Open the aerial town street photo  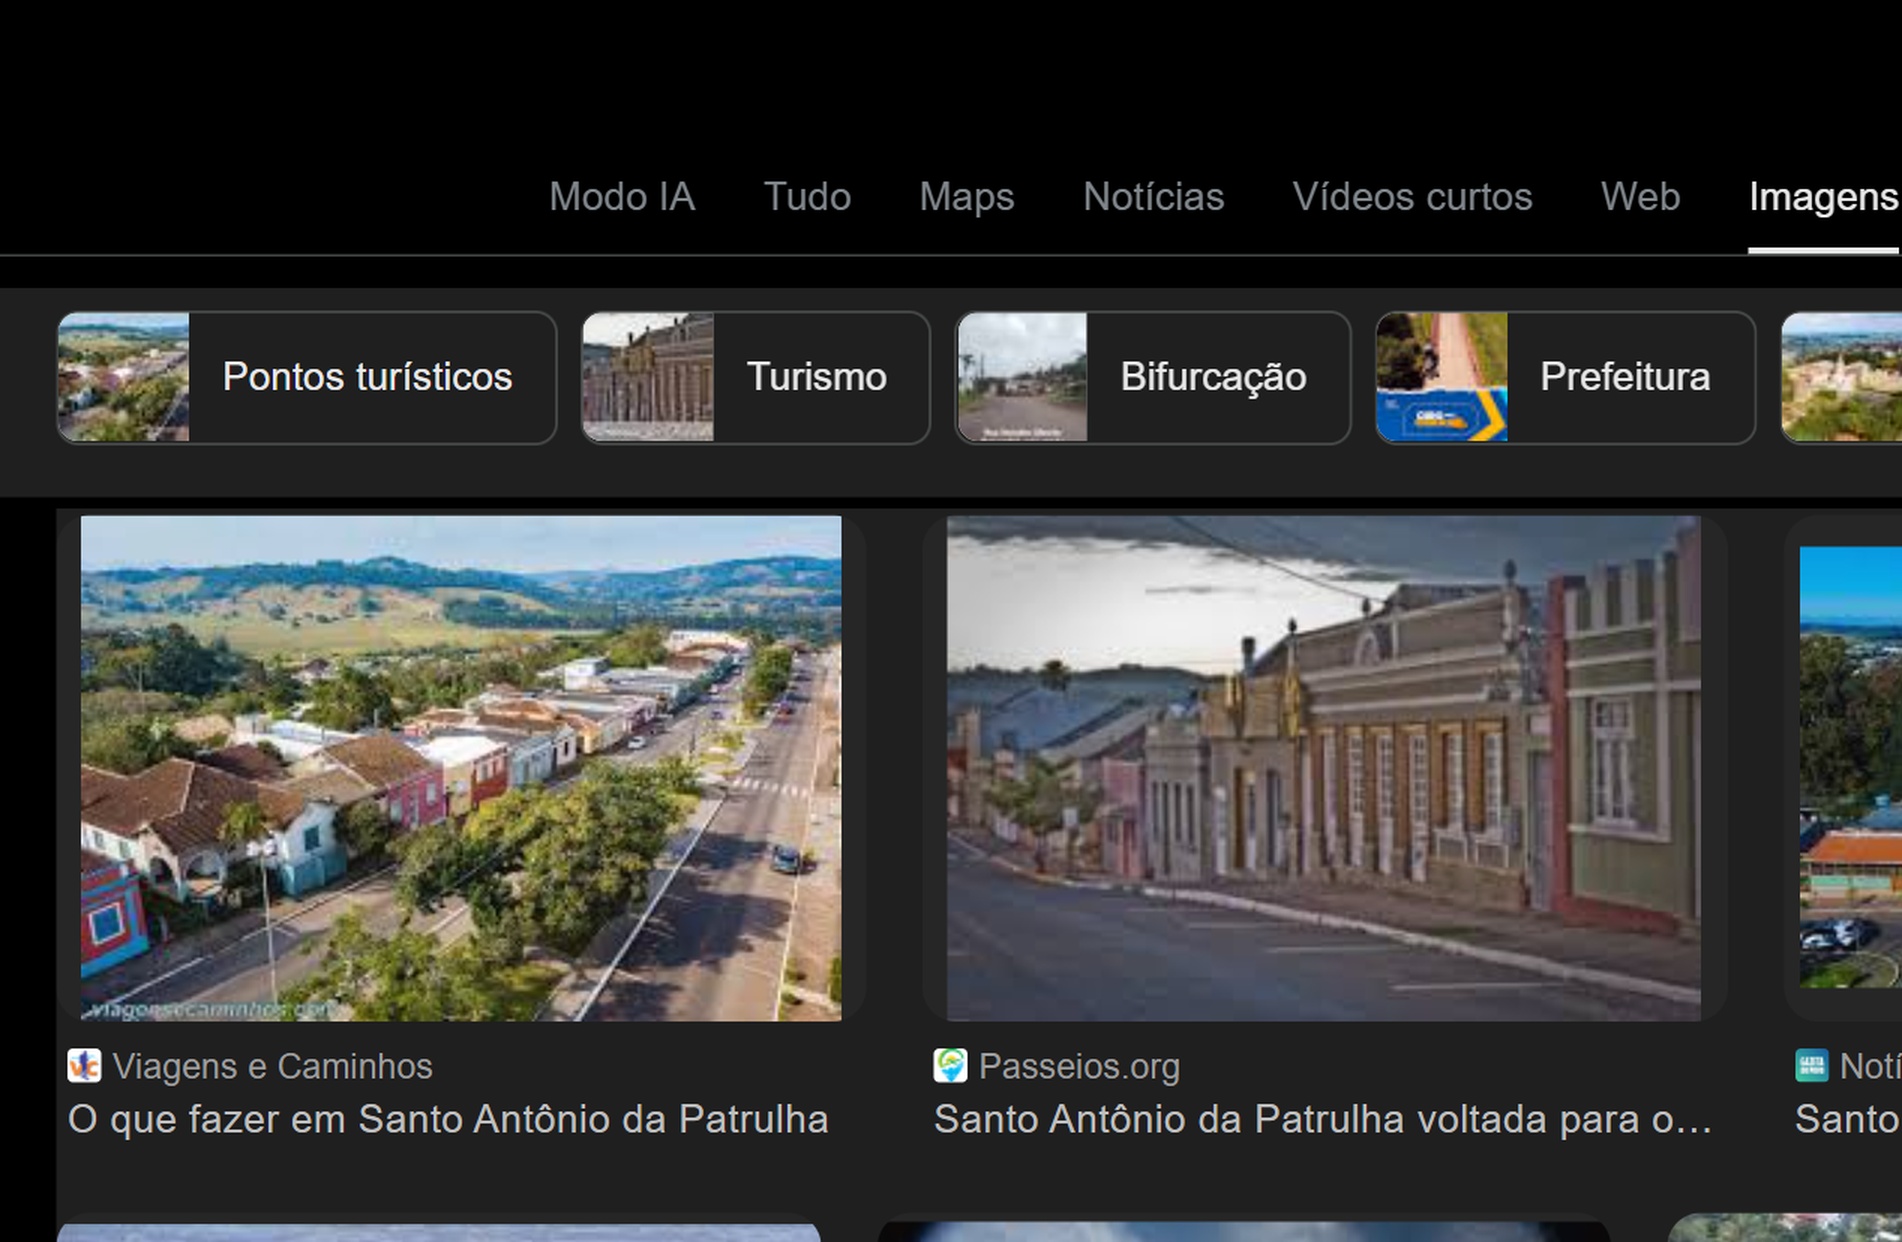pos(461,768)
